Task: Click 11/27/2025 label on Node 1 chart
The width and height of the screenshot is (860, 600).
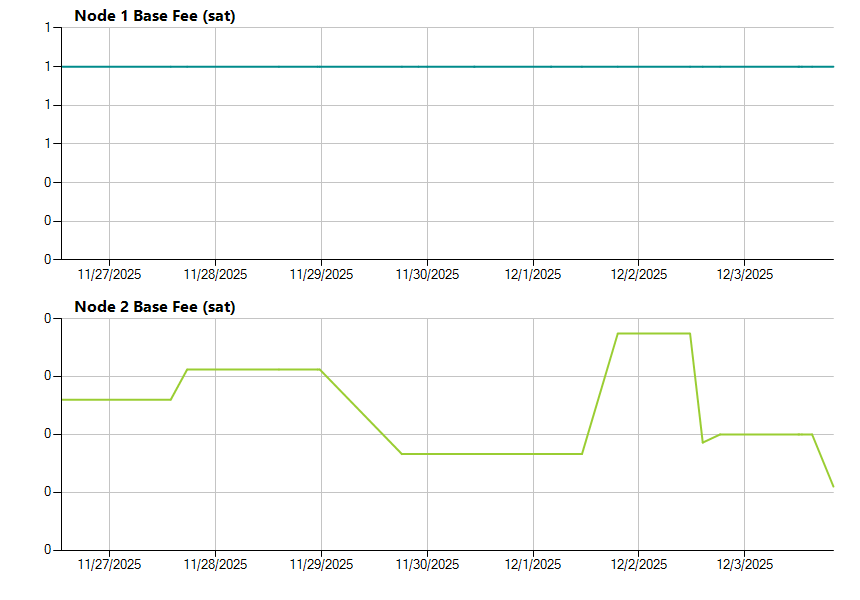Action: tap(109, 274)
